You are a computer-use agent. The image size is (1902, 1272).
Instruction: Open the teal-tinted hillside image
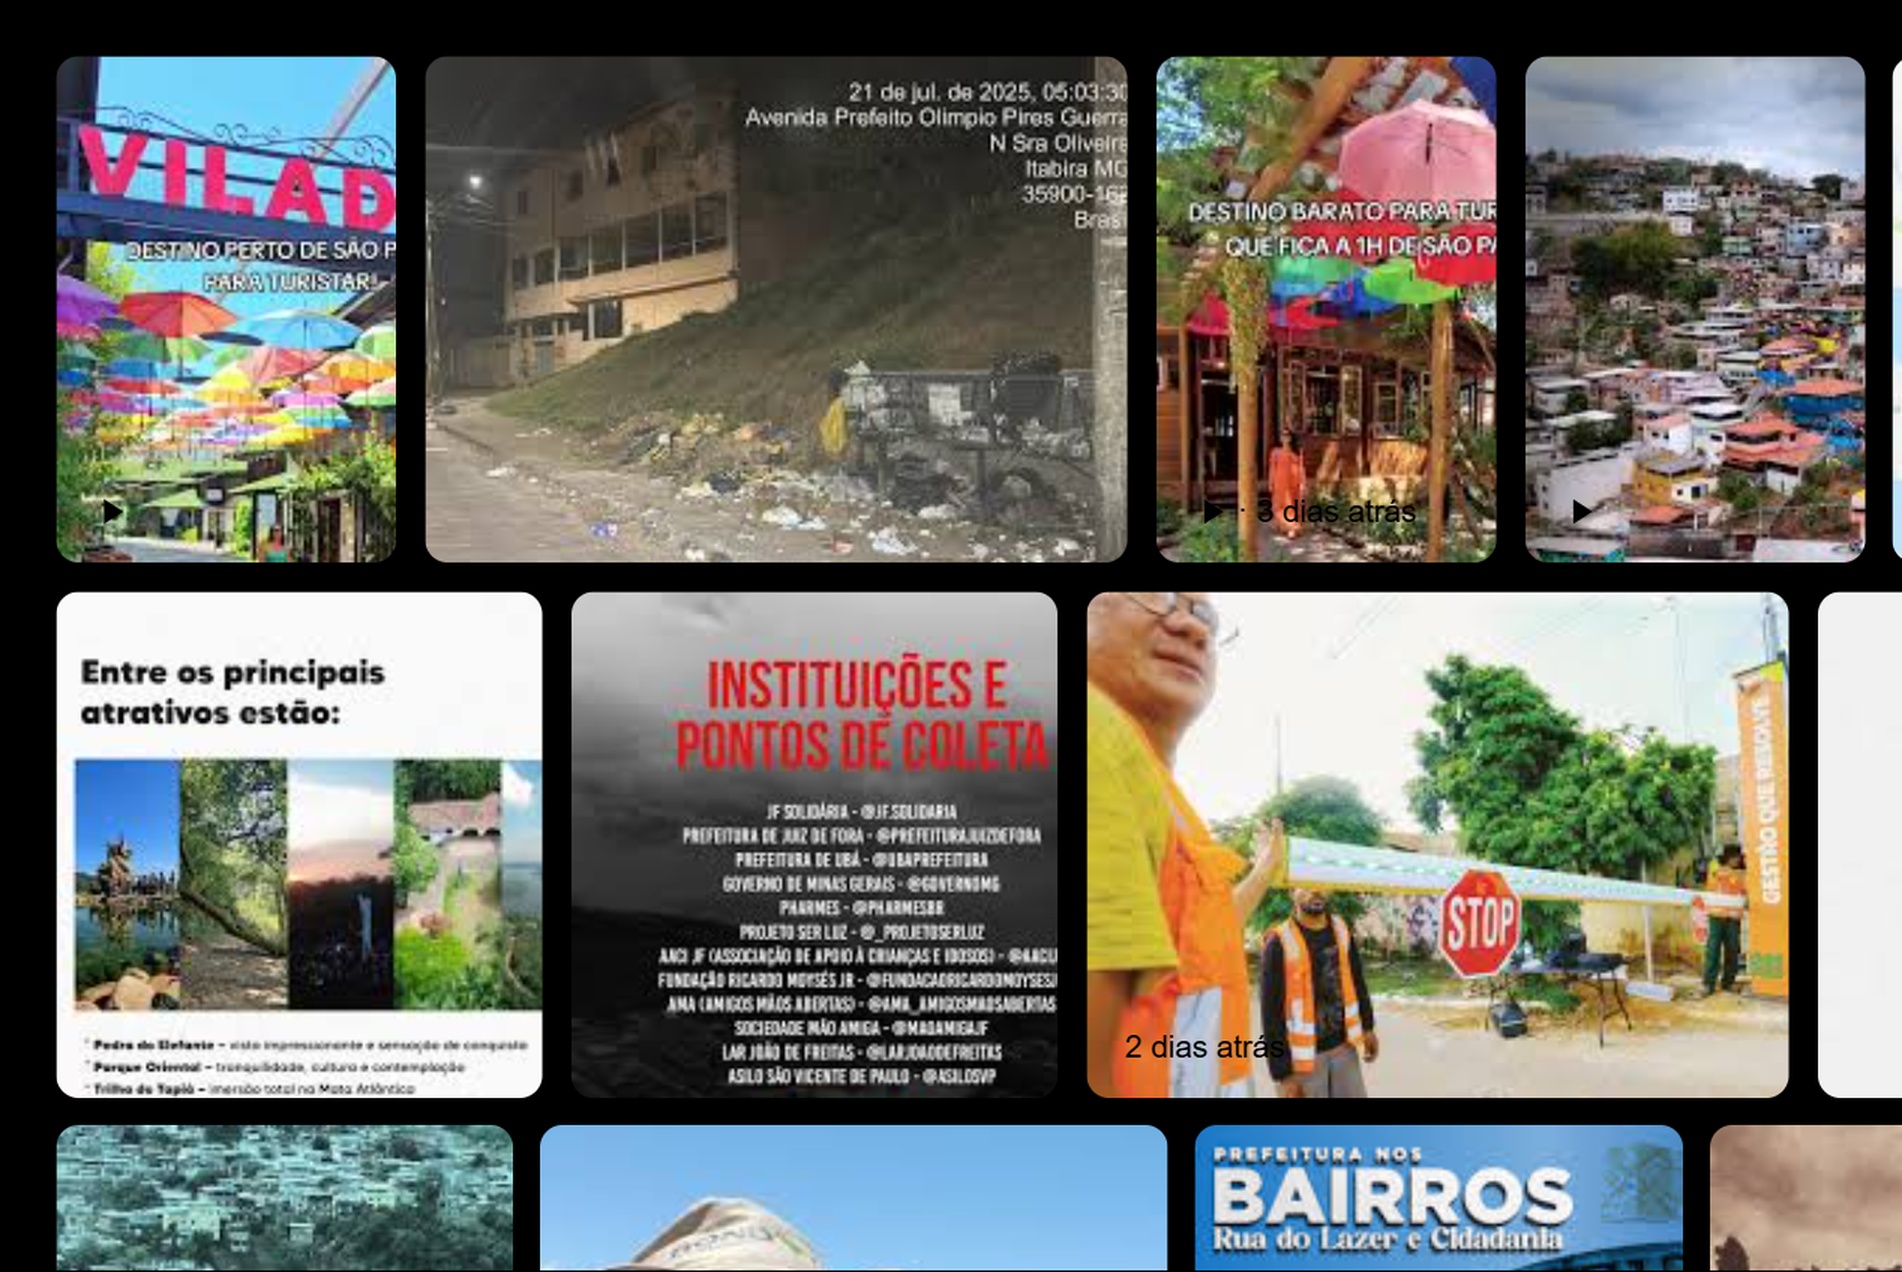coord(284,1198)
